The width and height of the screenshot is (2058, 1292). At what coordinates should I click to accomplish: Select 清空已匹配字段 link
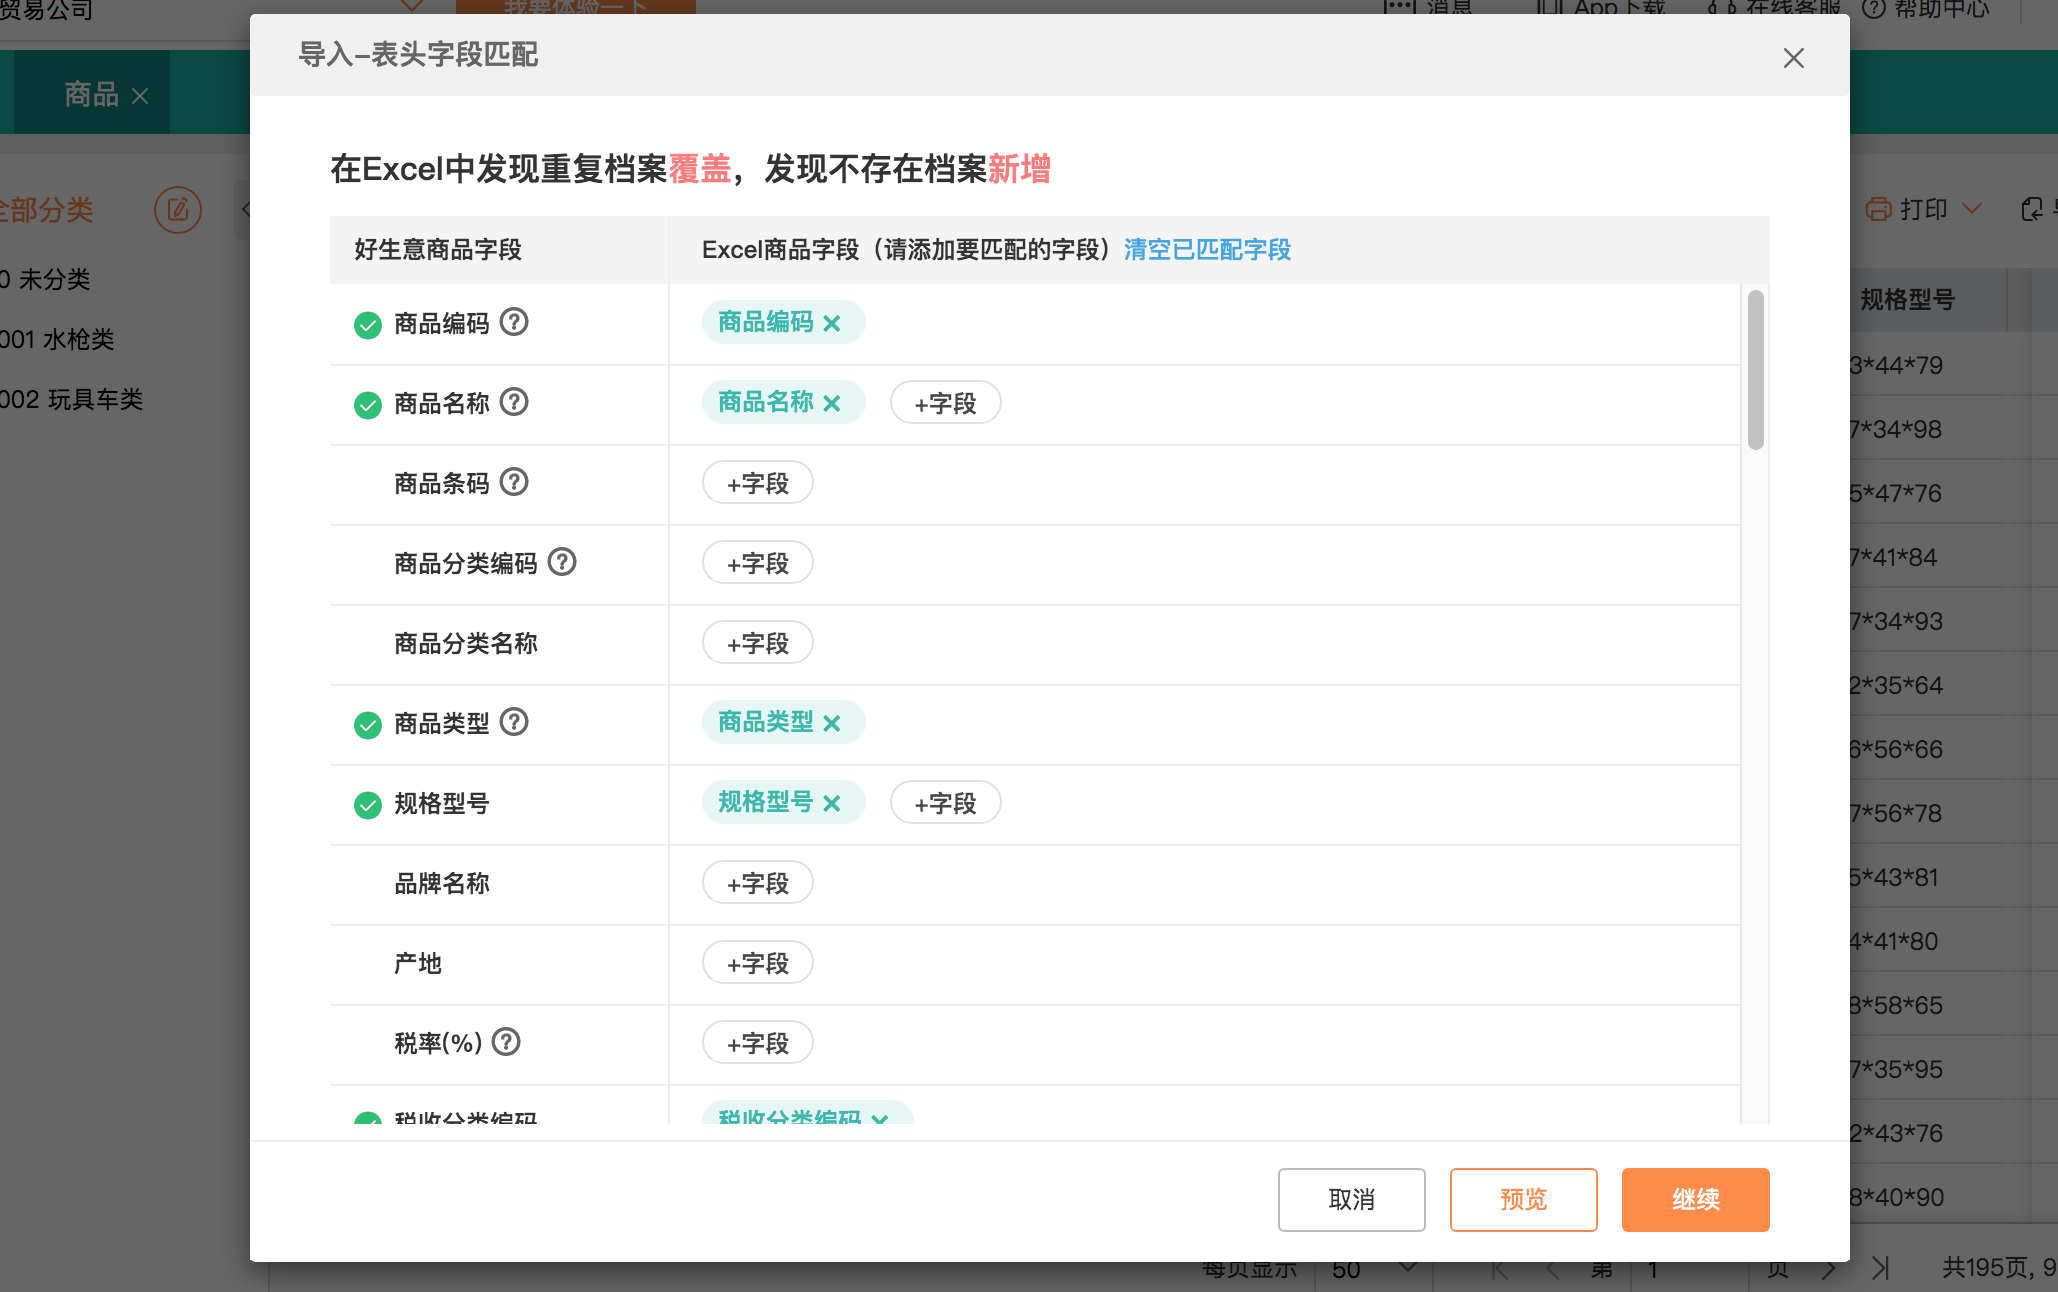pyautogui.click(x=1207, y=250)
